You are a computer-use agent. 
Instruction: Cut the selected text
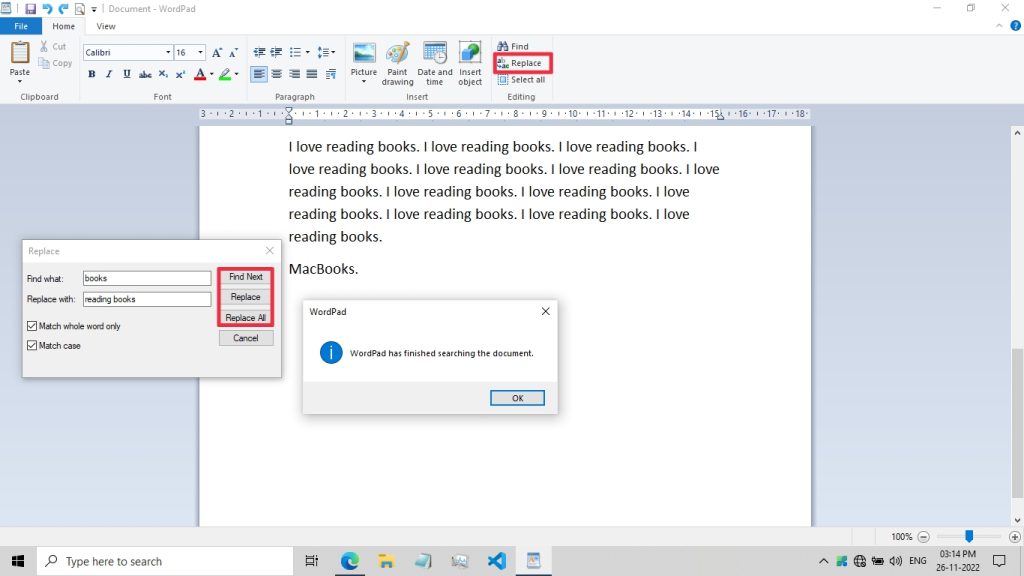pyautogui.click(x=52, y=46)
